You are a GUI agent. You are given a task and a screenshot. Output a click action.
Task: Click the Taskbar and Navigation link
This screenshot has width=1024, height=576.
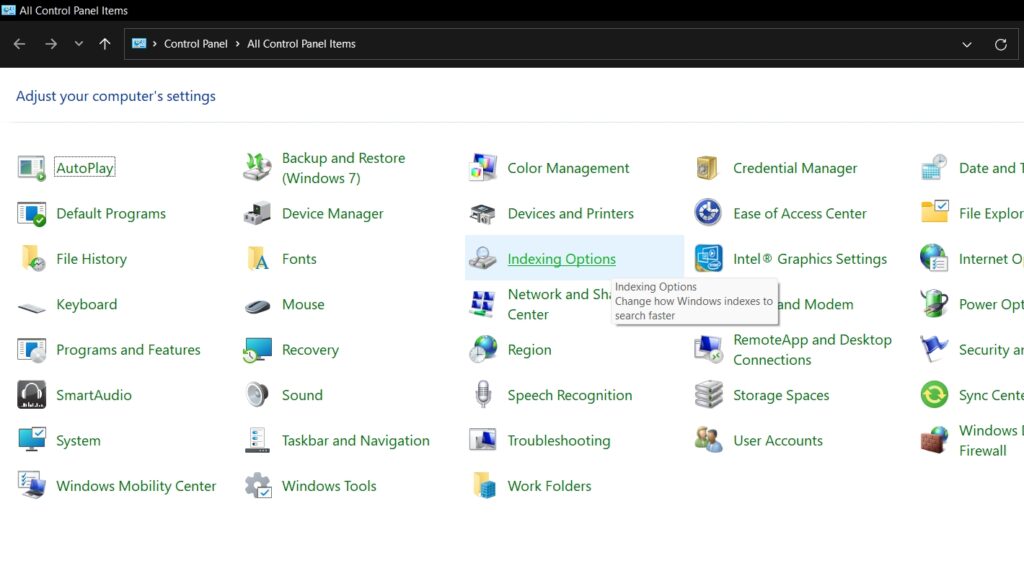pos(356,441)
